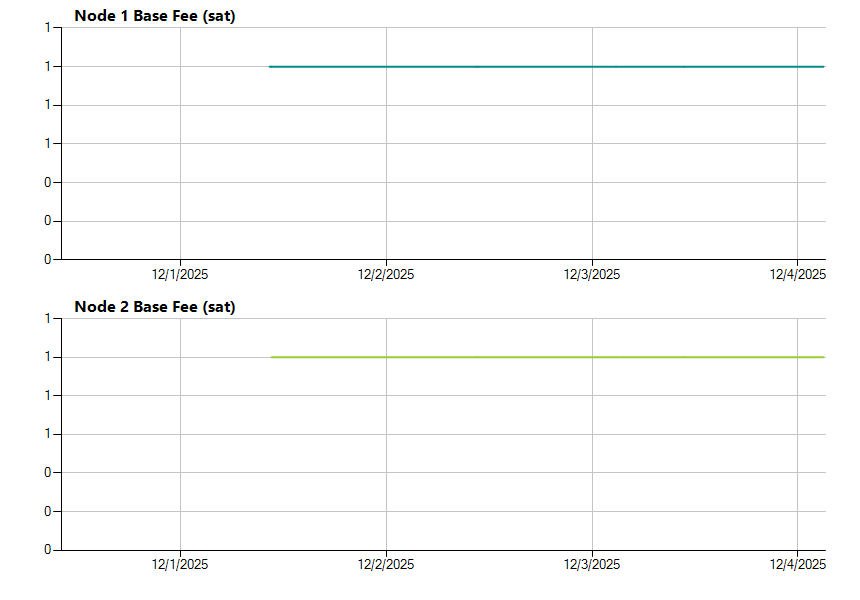Image resolution: width=860 pixels, height=600 pixels.
Task: Click the lowest 0 y-axis label of Node 2 chart
Action: (x=46, y=550)
